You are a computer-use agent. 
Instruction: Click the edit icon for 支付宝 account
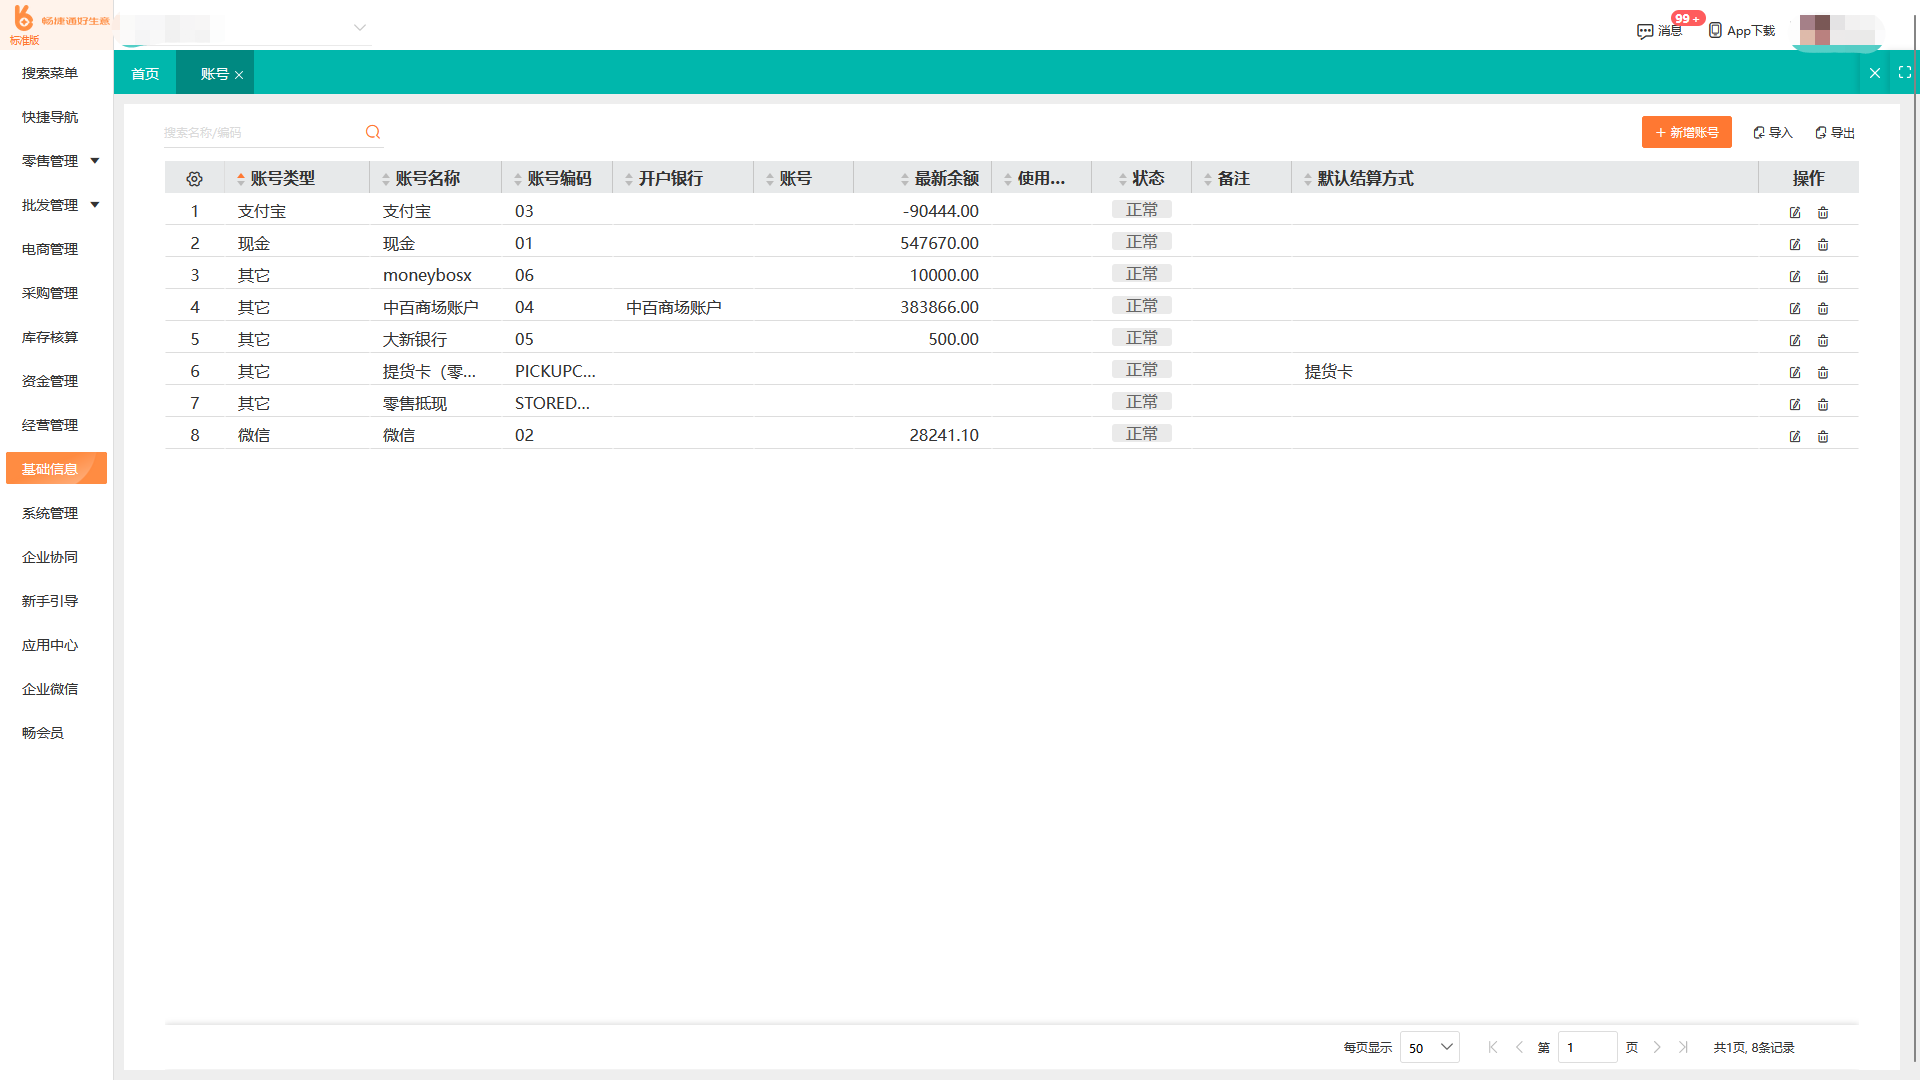pyautogui.click(x=1795, y=211)
